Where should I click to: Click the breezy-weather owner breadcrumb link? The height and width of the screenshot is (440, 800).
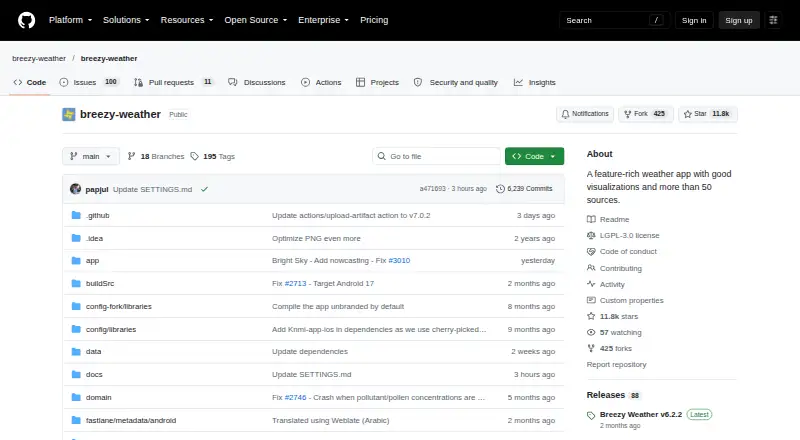click(x=39, y=59)
